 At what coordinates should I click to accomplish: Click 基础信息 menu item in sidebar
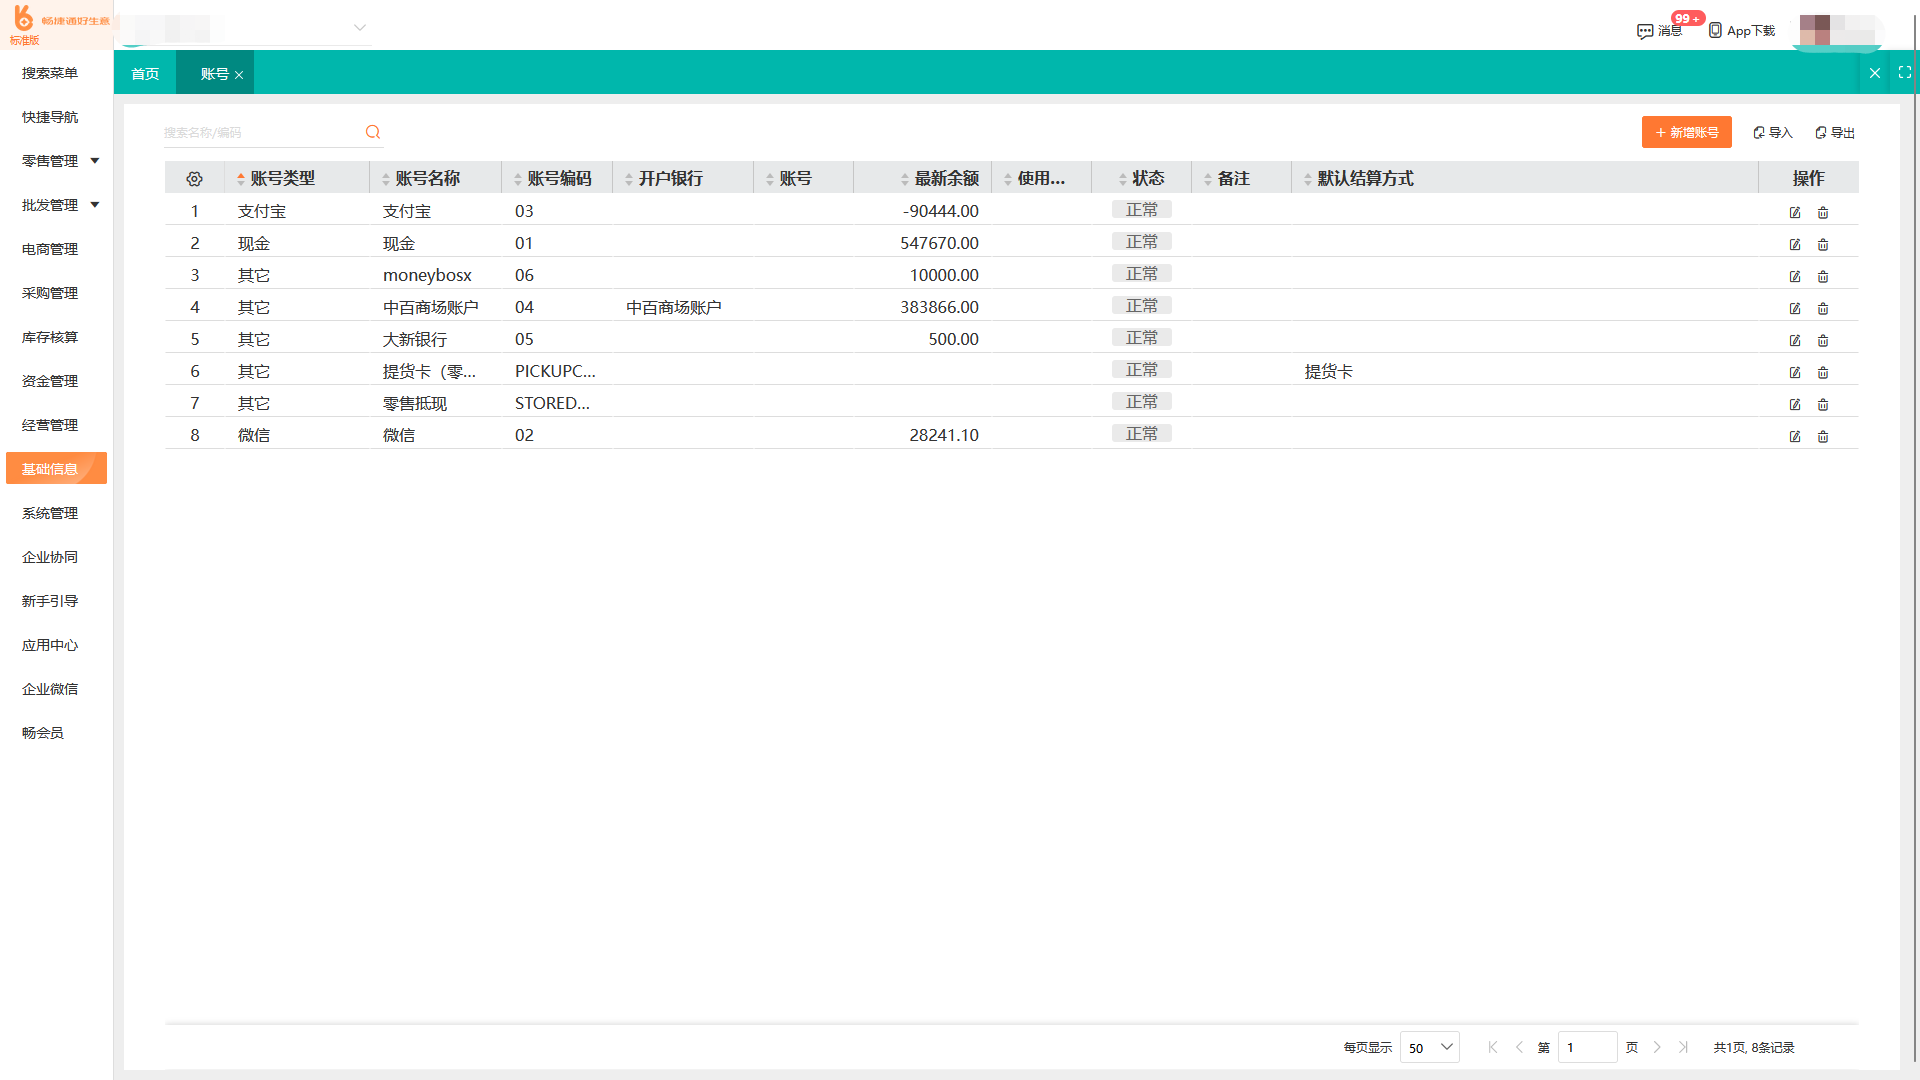51,468
